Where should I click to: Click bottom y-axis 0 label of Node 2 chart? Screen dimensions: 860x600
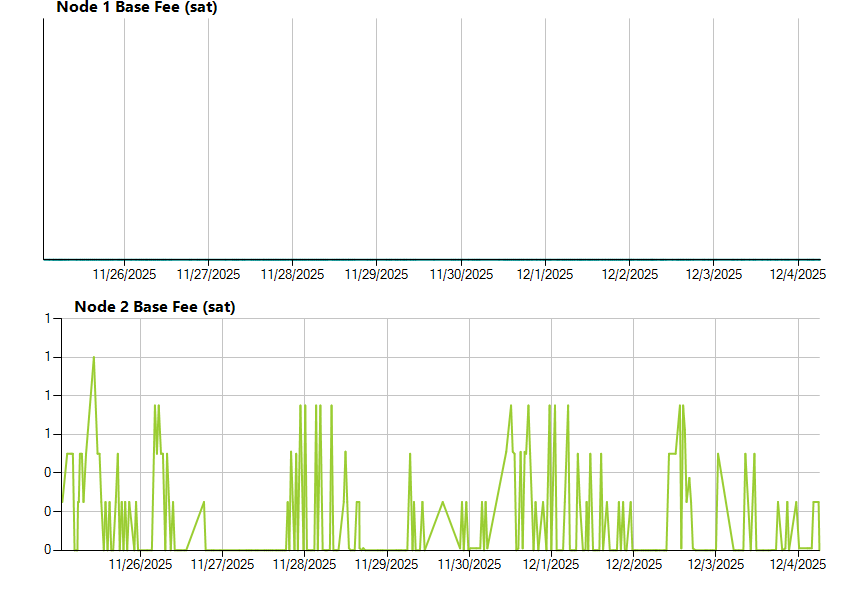click(46, 550)
